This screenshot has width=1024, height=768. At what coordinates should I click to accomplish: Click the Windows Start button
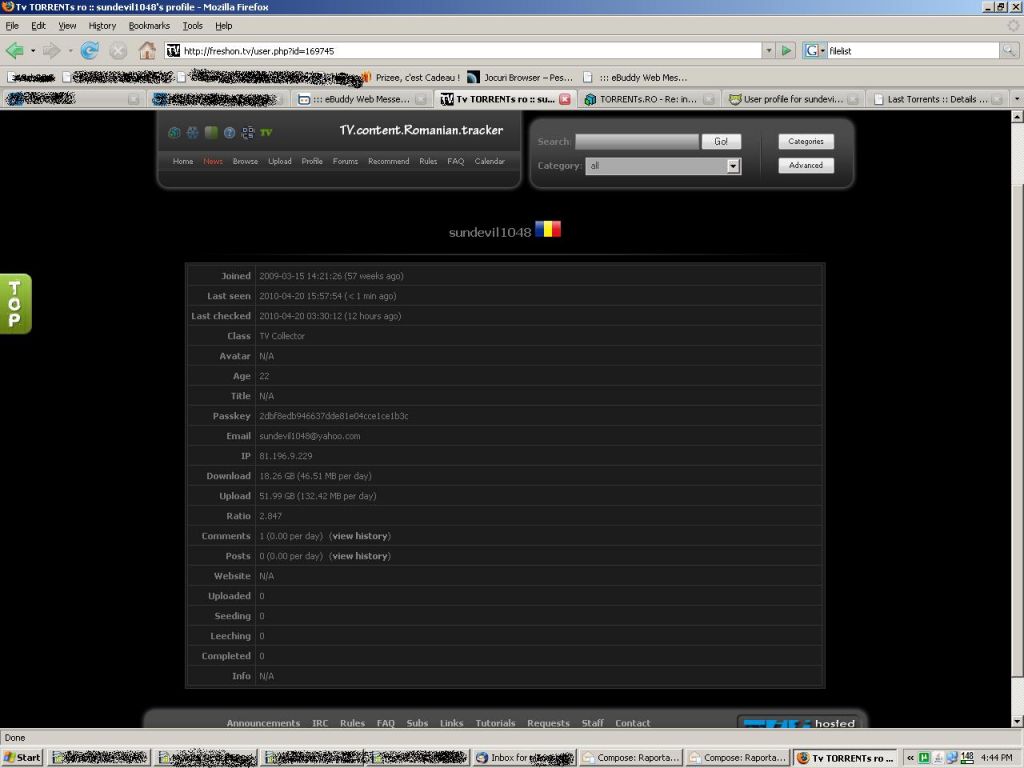coord(22,757)
